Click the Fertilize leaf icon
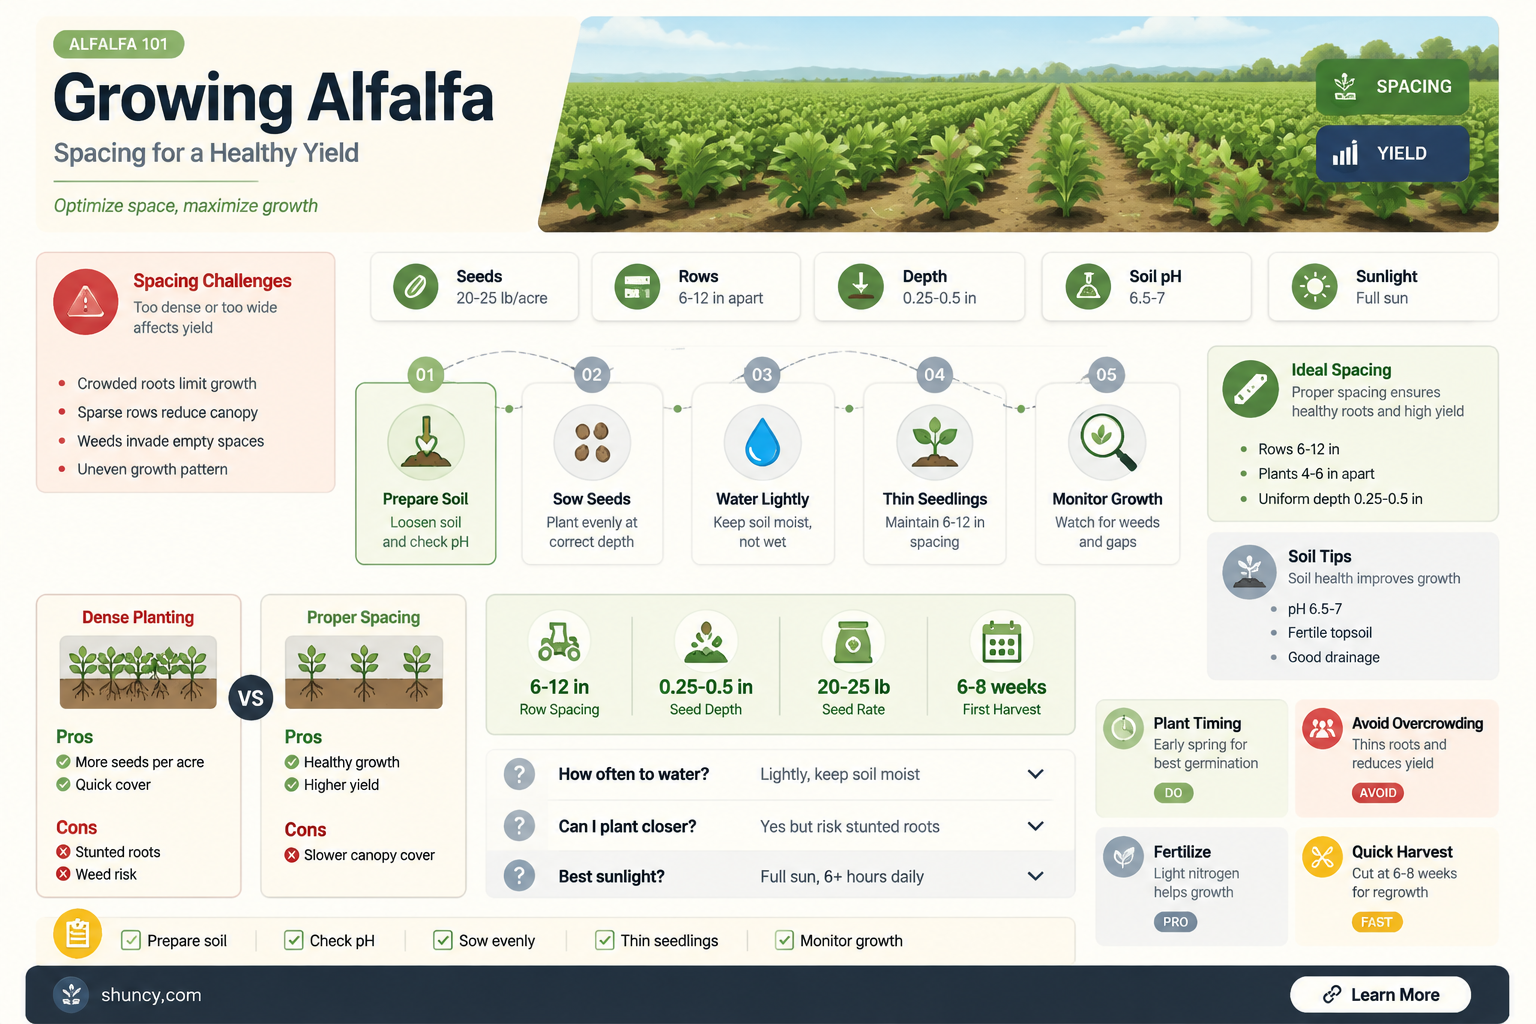1536x1024 pixels. pyautogui.click(x=1124, y=857)
